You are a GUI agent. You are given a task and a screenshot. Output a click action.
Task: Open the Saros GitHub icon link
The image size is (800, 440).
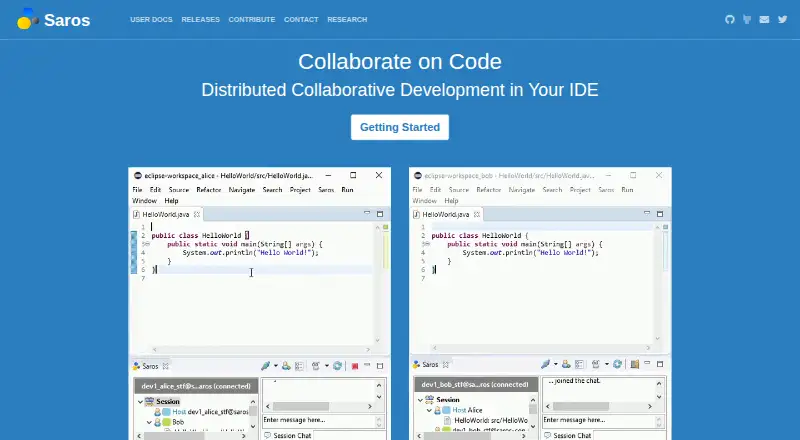click(730, 19)
